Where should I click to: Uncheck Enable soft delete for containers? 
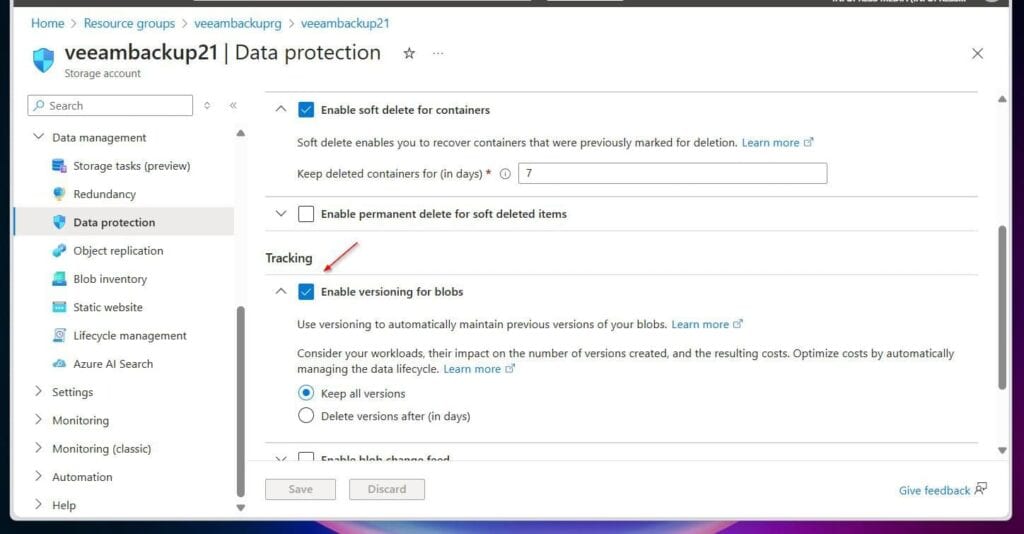pos(306,110)
